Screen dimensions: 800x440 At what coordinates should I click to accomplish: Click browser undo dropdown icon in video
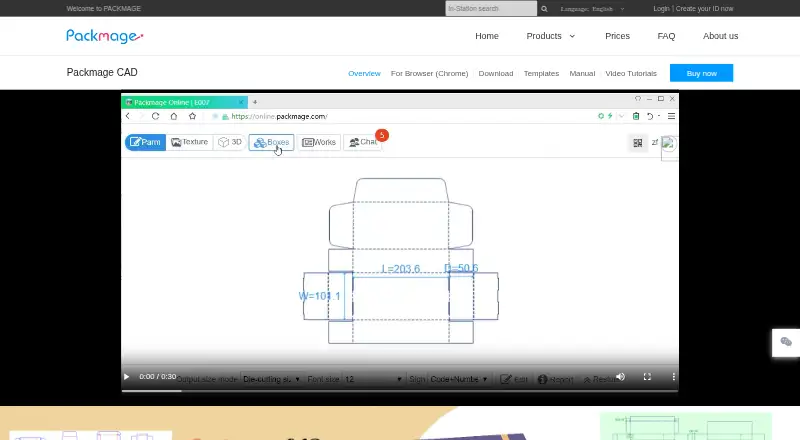click(x=653, y=116)
